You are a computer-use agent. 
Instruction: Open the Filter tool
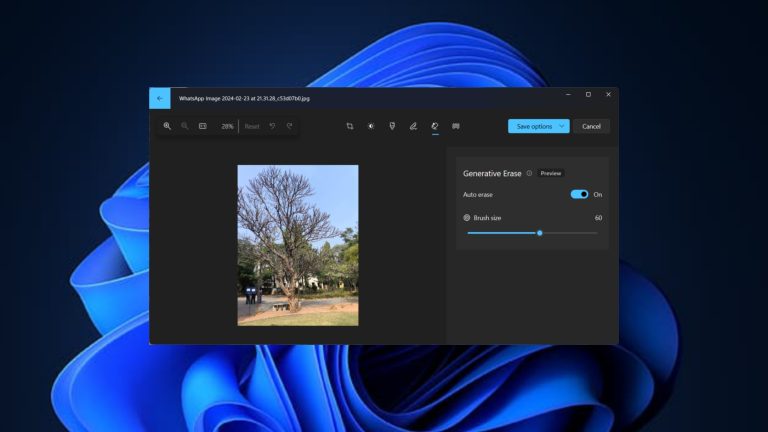coord(392,126)
